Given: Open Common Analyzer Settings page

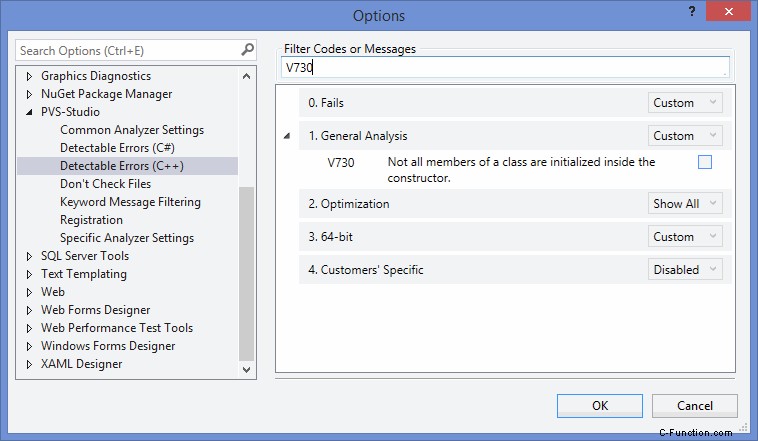Looking at the screenshot, I should pyautogui.click(x=131, y=130).
